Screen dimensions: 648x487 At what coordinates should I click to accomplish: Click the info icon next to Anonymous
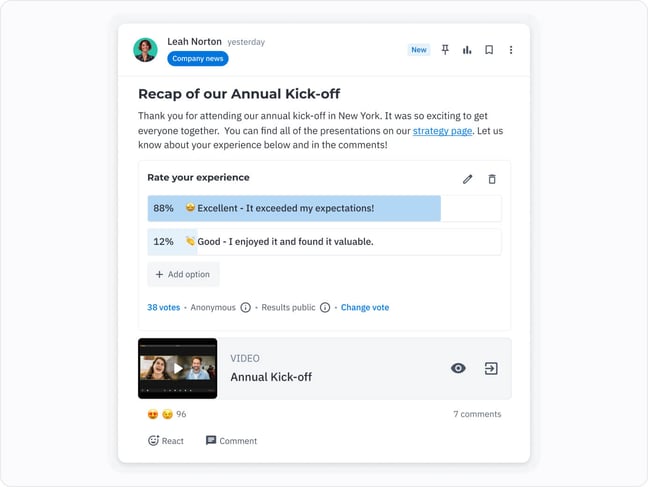point(245,308)
